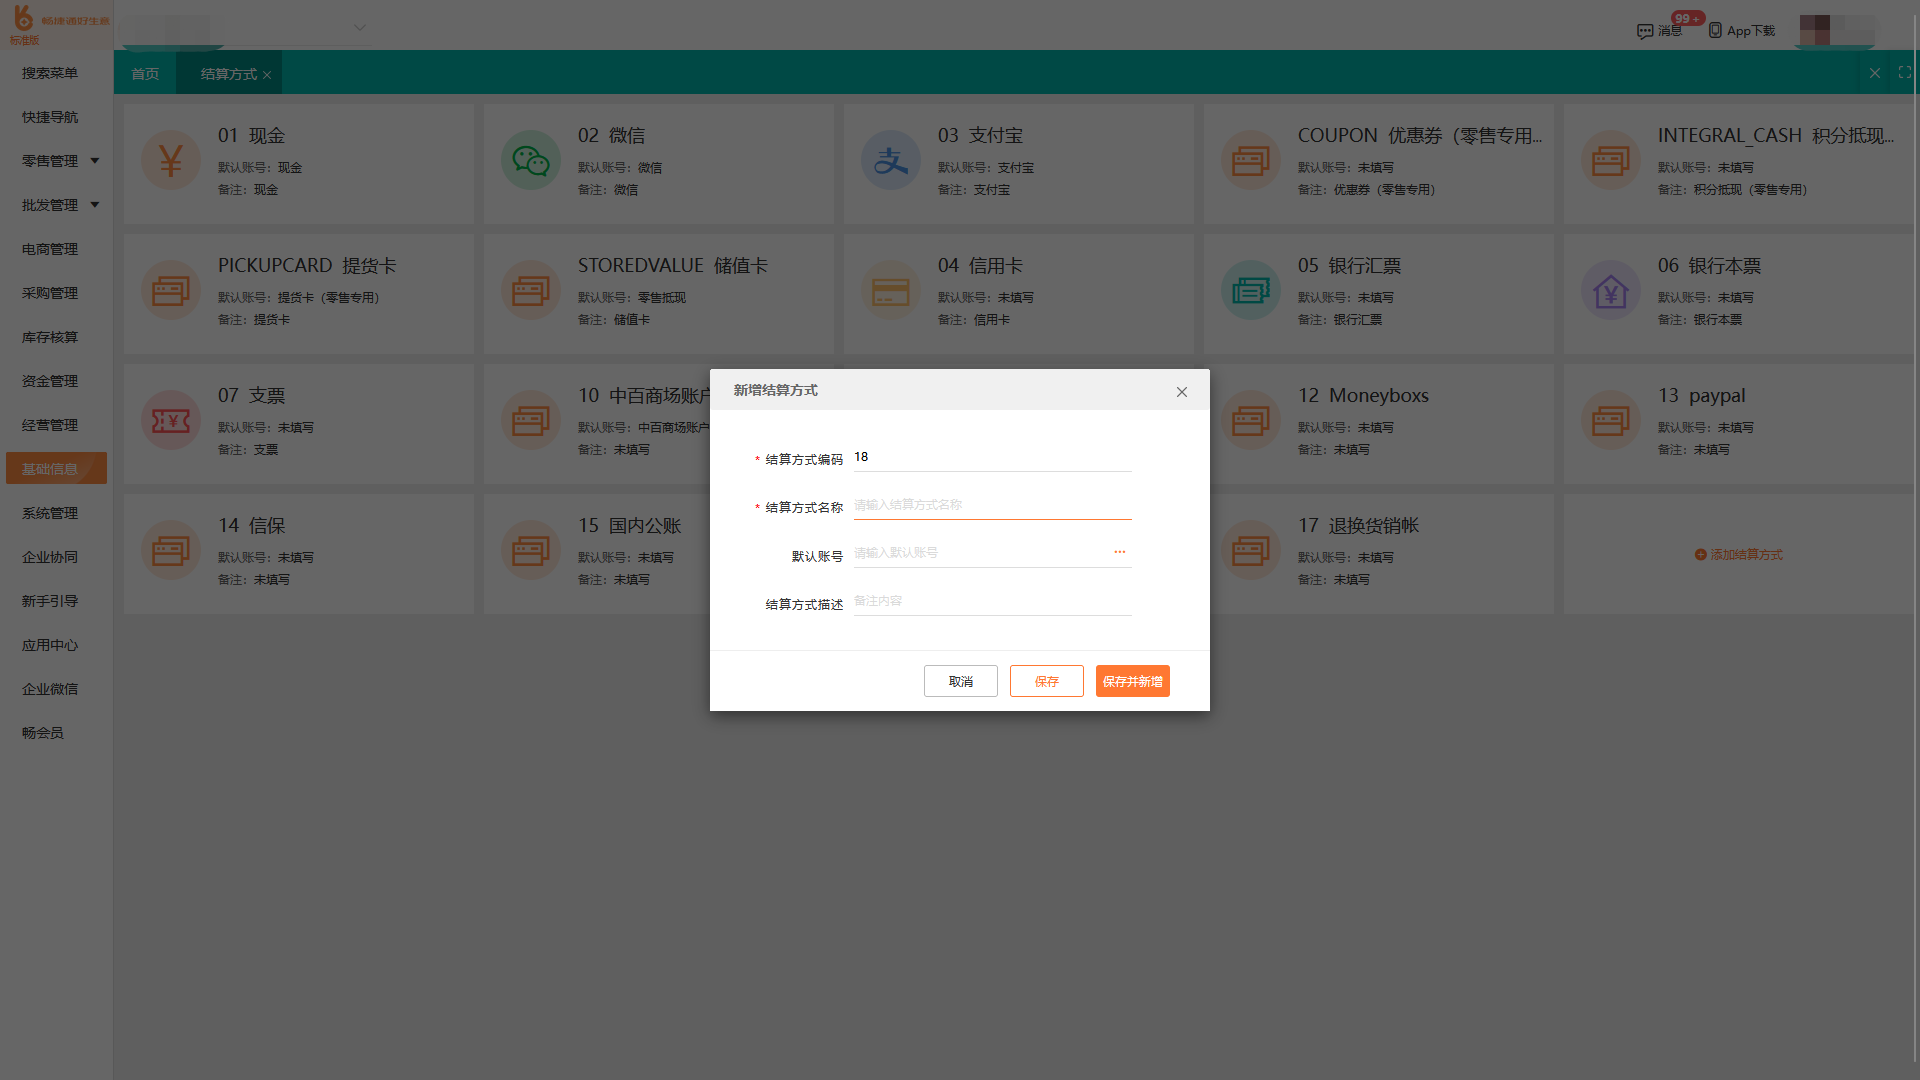Click 取消 to dismiss the dialog

(x=960, y=680)
